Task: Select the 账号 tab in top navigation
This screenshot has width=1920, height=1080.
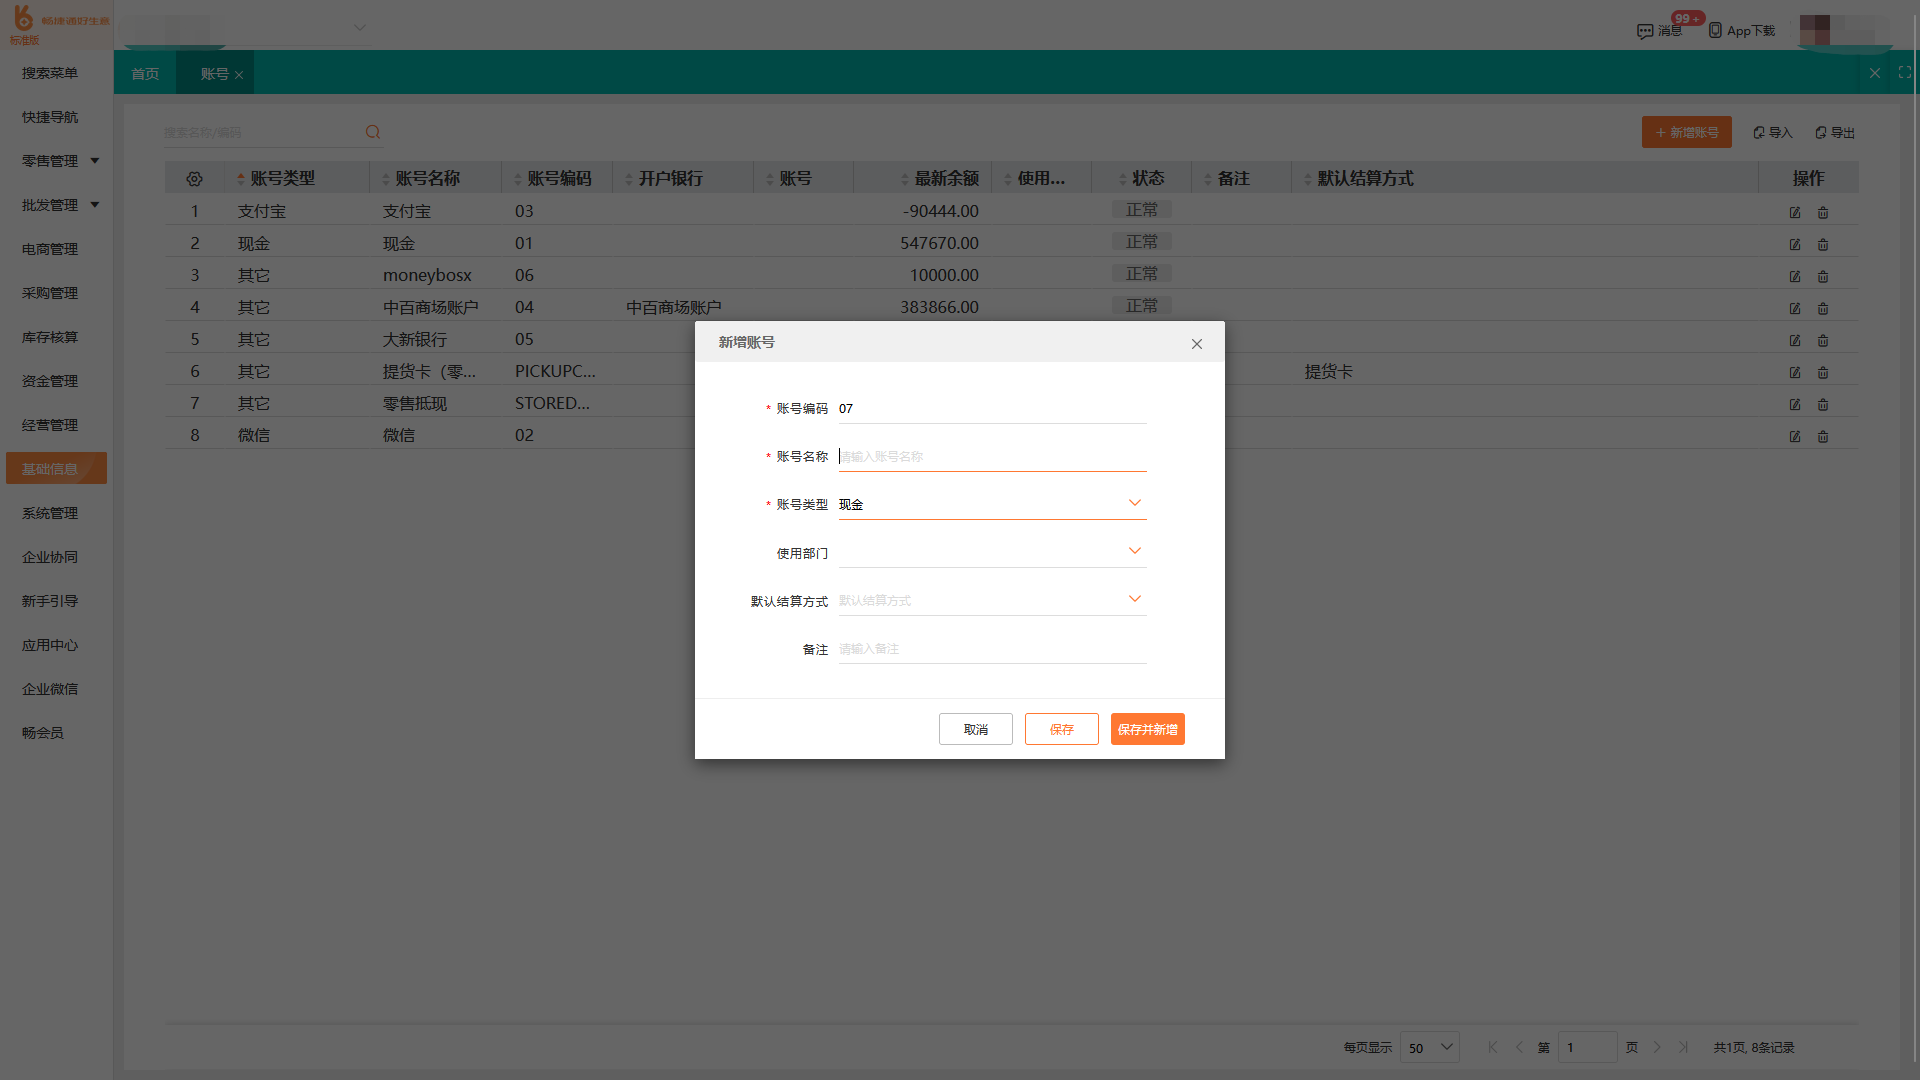Action: click(215, 73)
